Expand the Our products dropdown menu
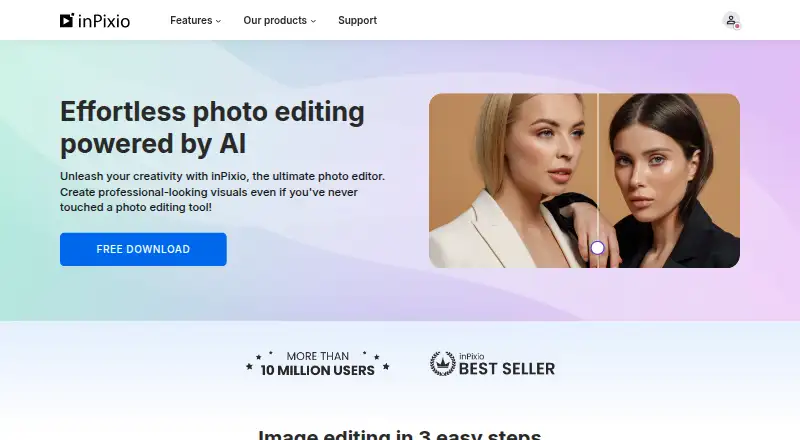 [x=280, y=20]
